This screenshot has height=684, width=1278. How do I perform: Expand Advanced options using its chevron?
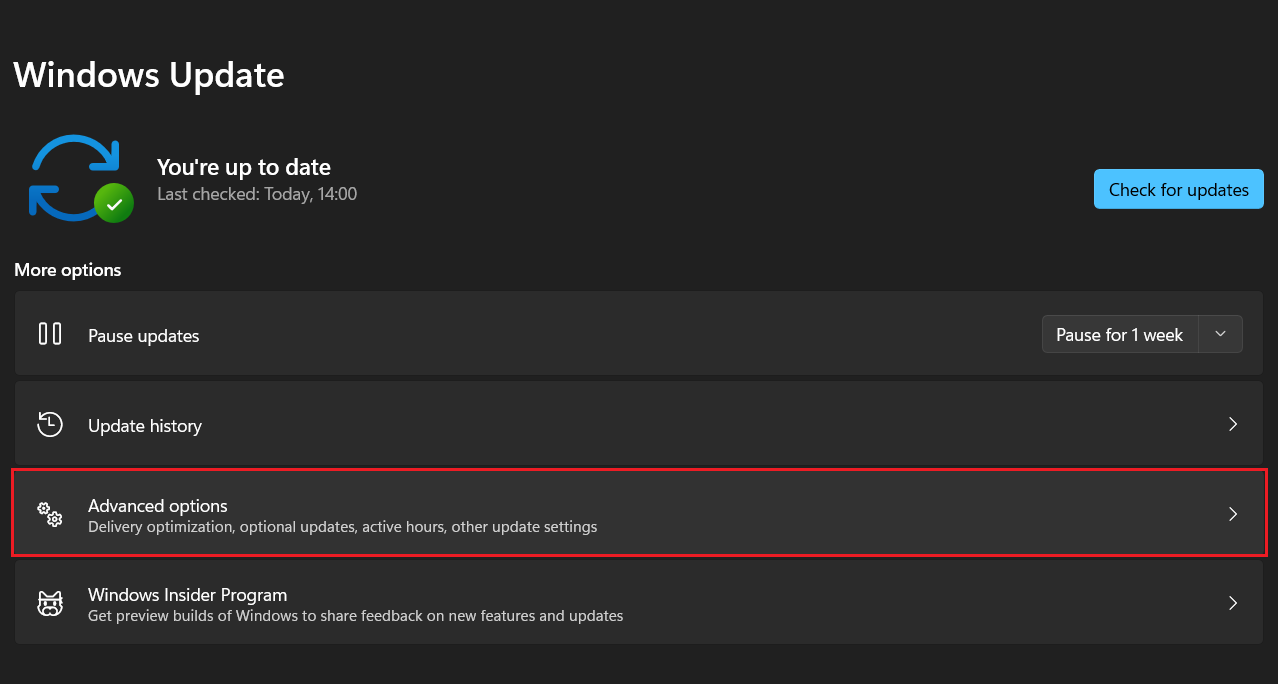[1233, 514]
